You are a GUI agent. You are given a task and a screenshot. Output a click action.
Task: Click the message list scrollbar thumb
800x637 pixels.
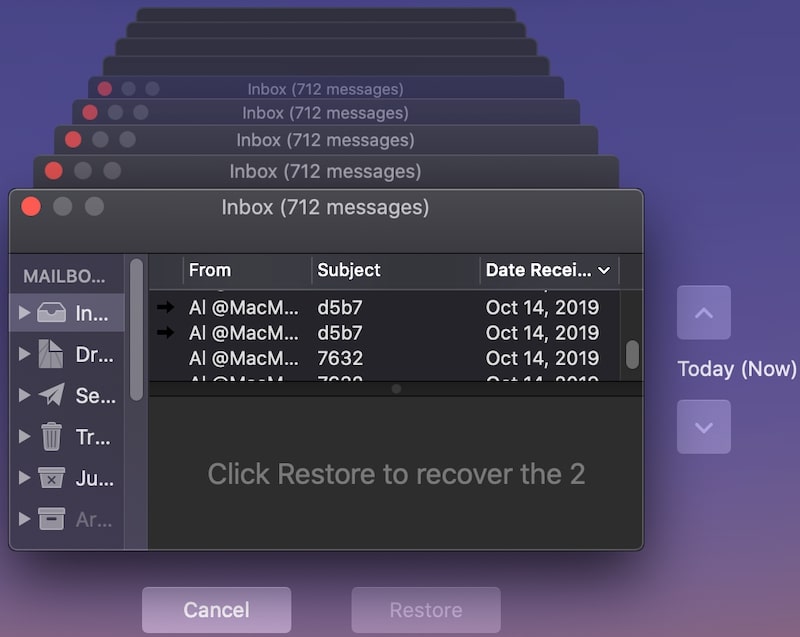click(632, 354)
